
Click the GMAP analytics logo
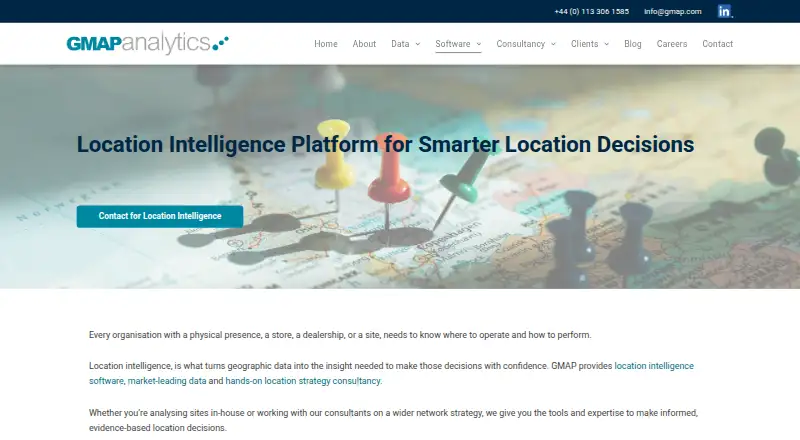(x=147, y=43)
